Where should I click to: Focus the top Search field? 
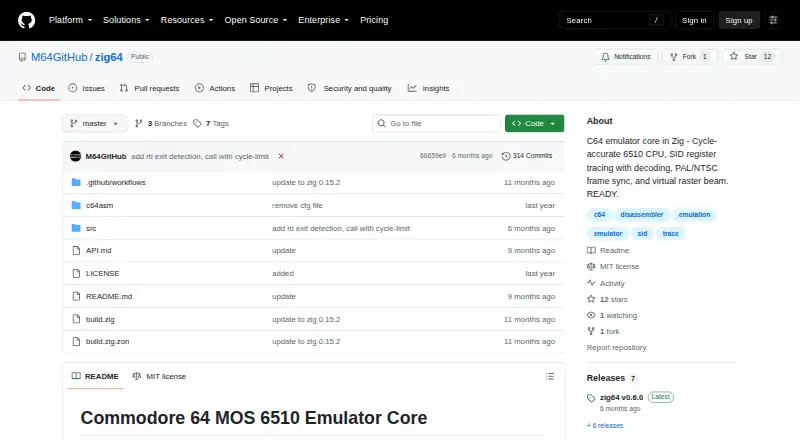(614, 20)
